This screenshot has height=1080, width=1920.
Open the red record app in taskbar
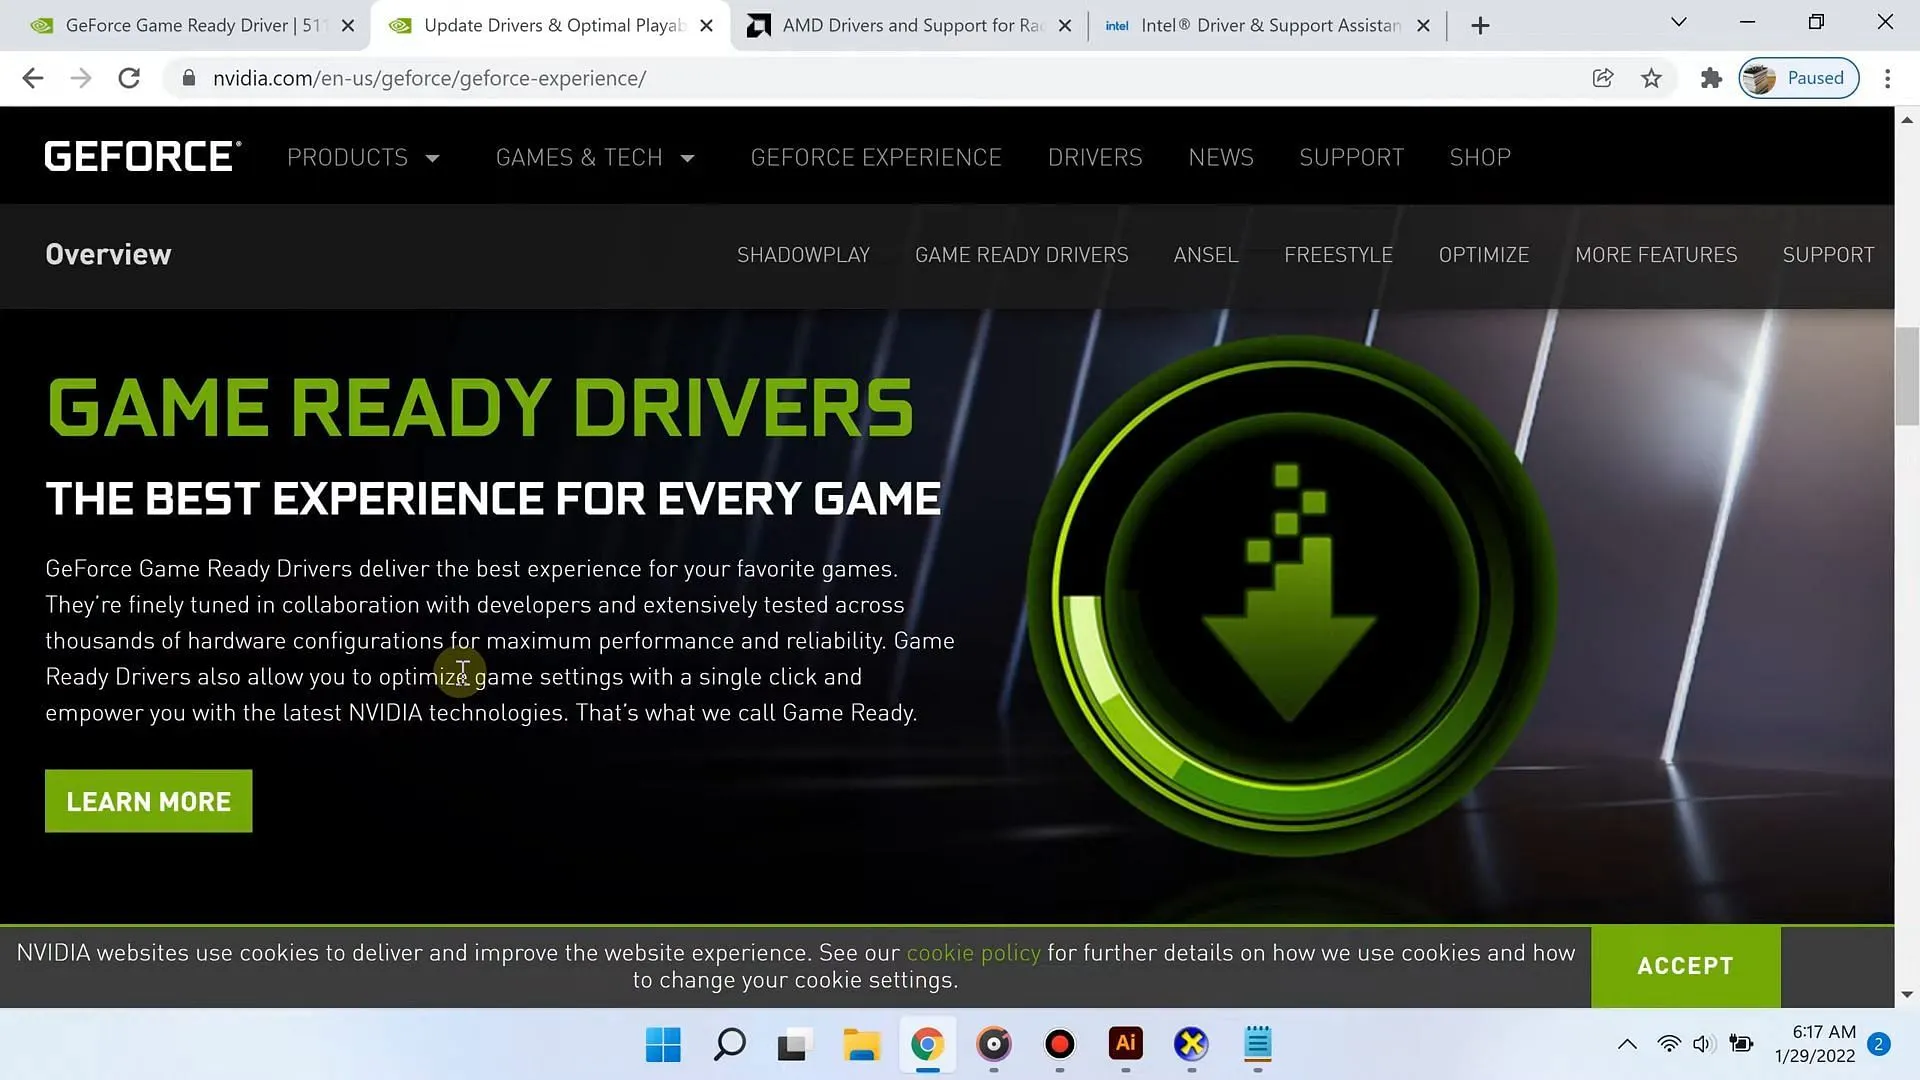point(1059,1045)
